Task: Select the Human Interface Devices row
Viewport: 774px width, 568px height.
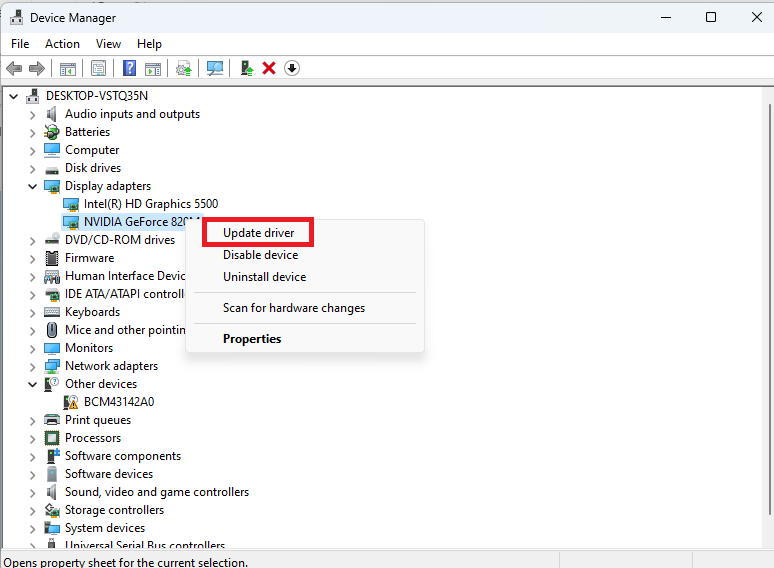Action: [125, 276]
